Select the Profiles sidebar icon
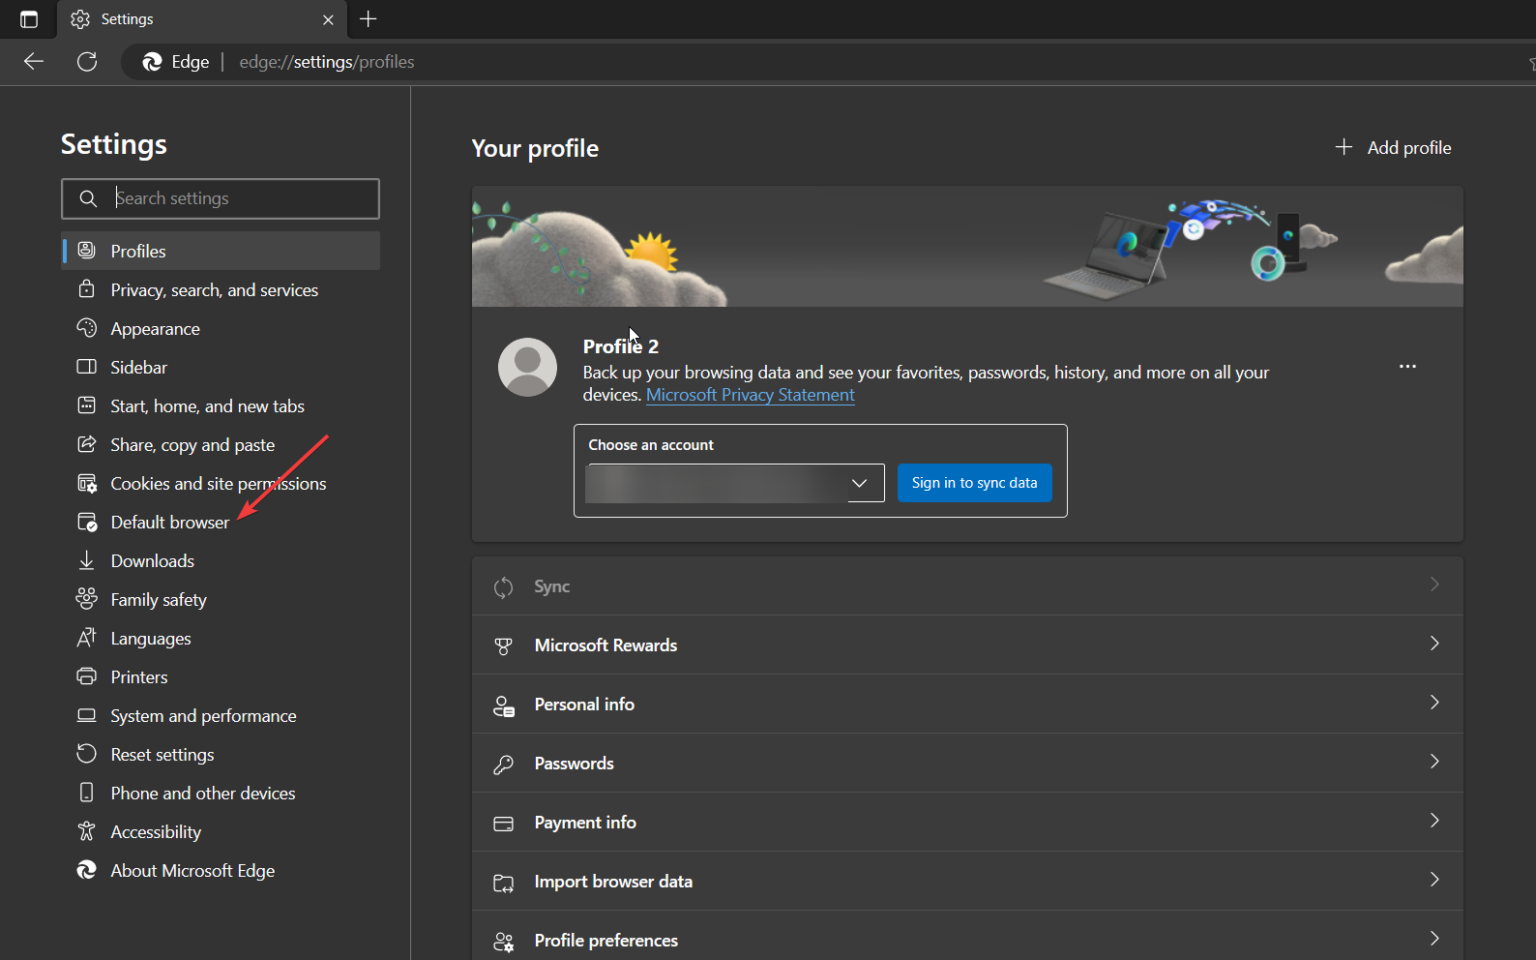Viewport: 1536px width, 960px height. [87, 250]
